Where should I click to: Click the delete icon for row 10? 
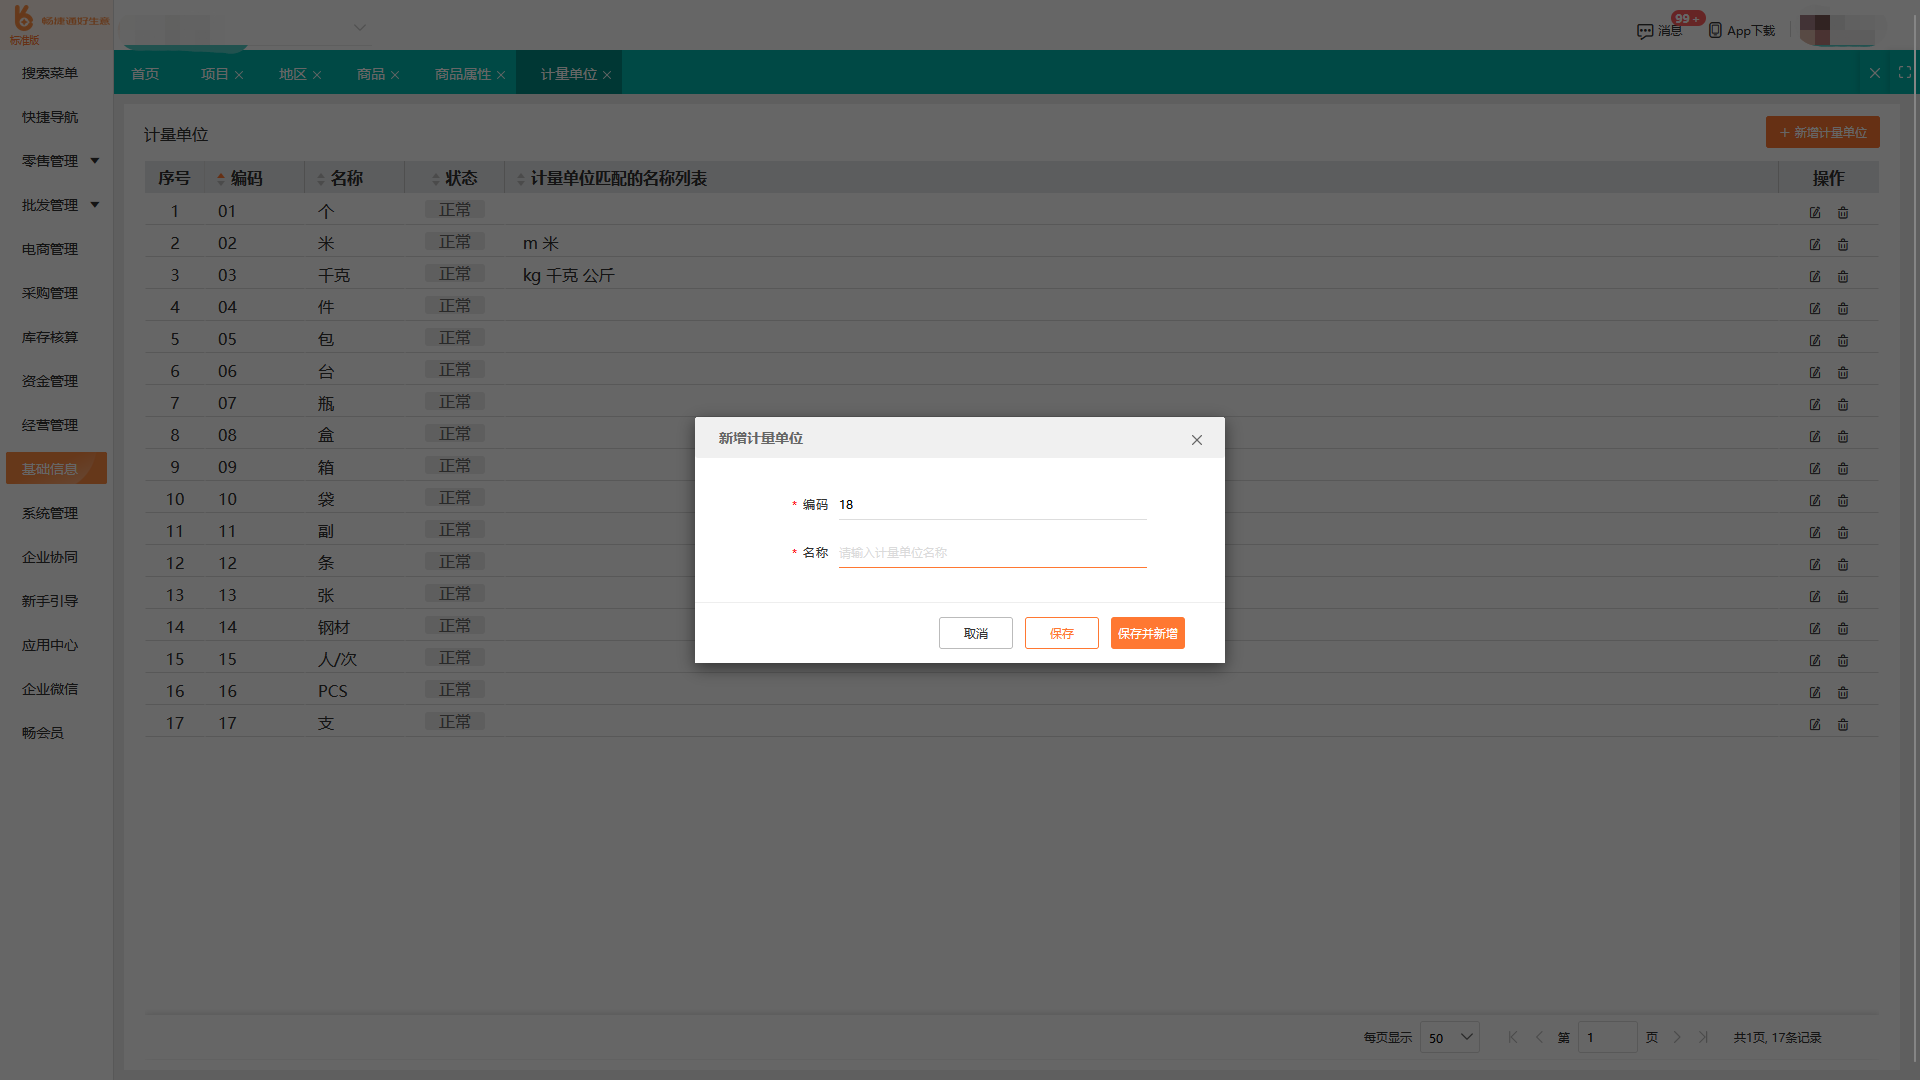[1844, 500]
